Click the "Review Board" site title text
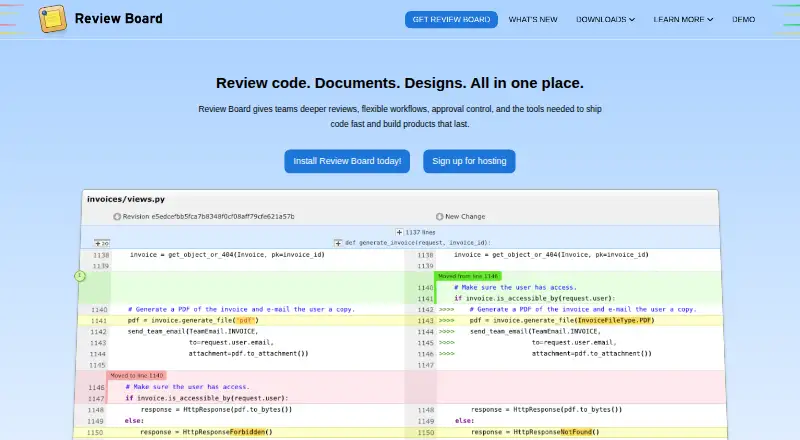The image size is (800, 440). coord(118,18)
